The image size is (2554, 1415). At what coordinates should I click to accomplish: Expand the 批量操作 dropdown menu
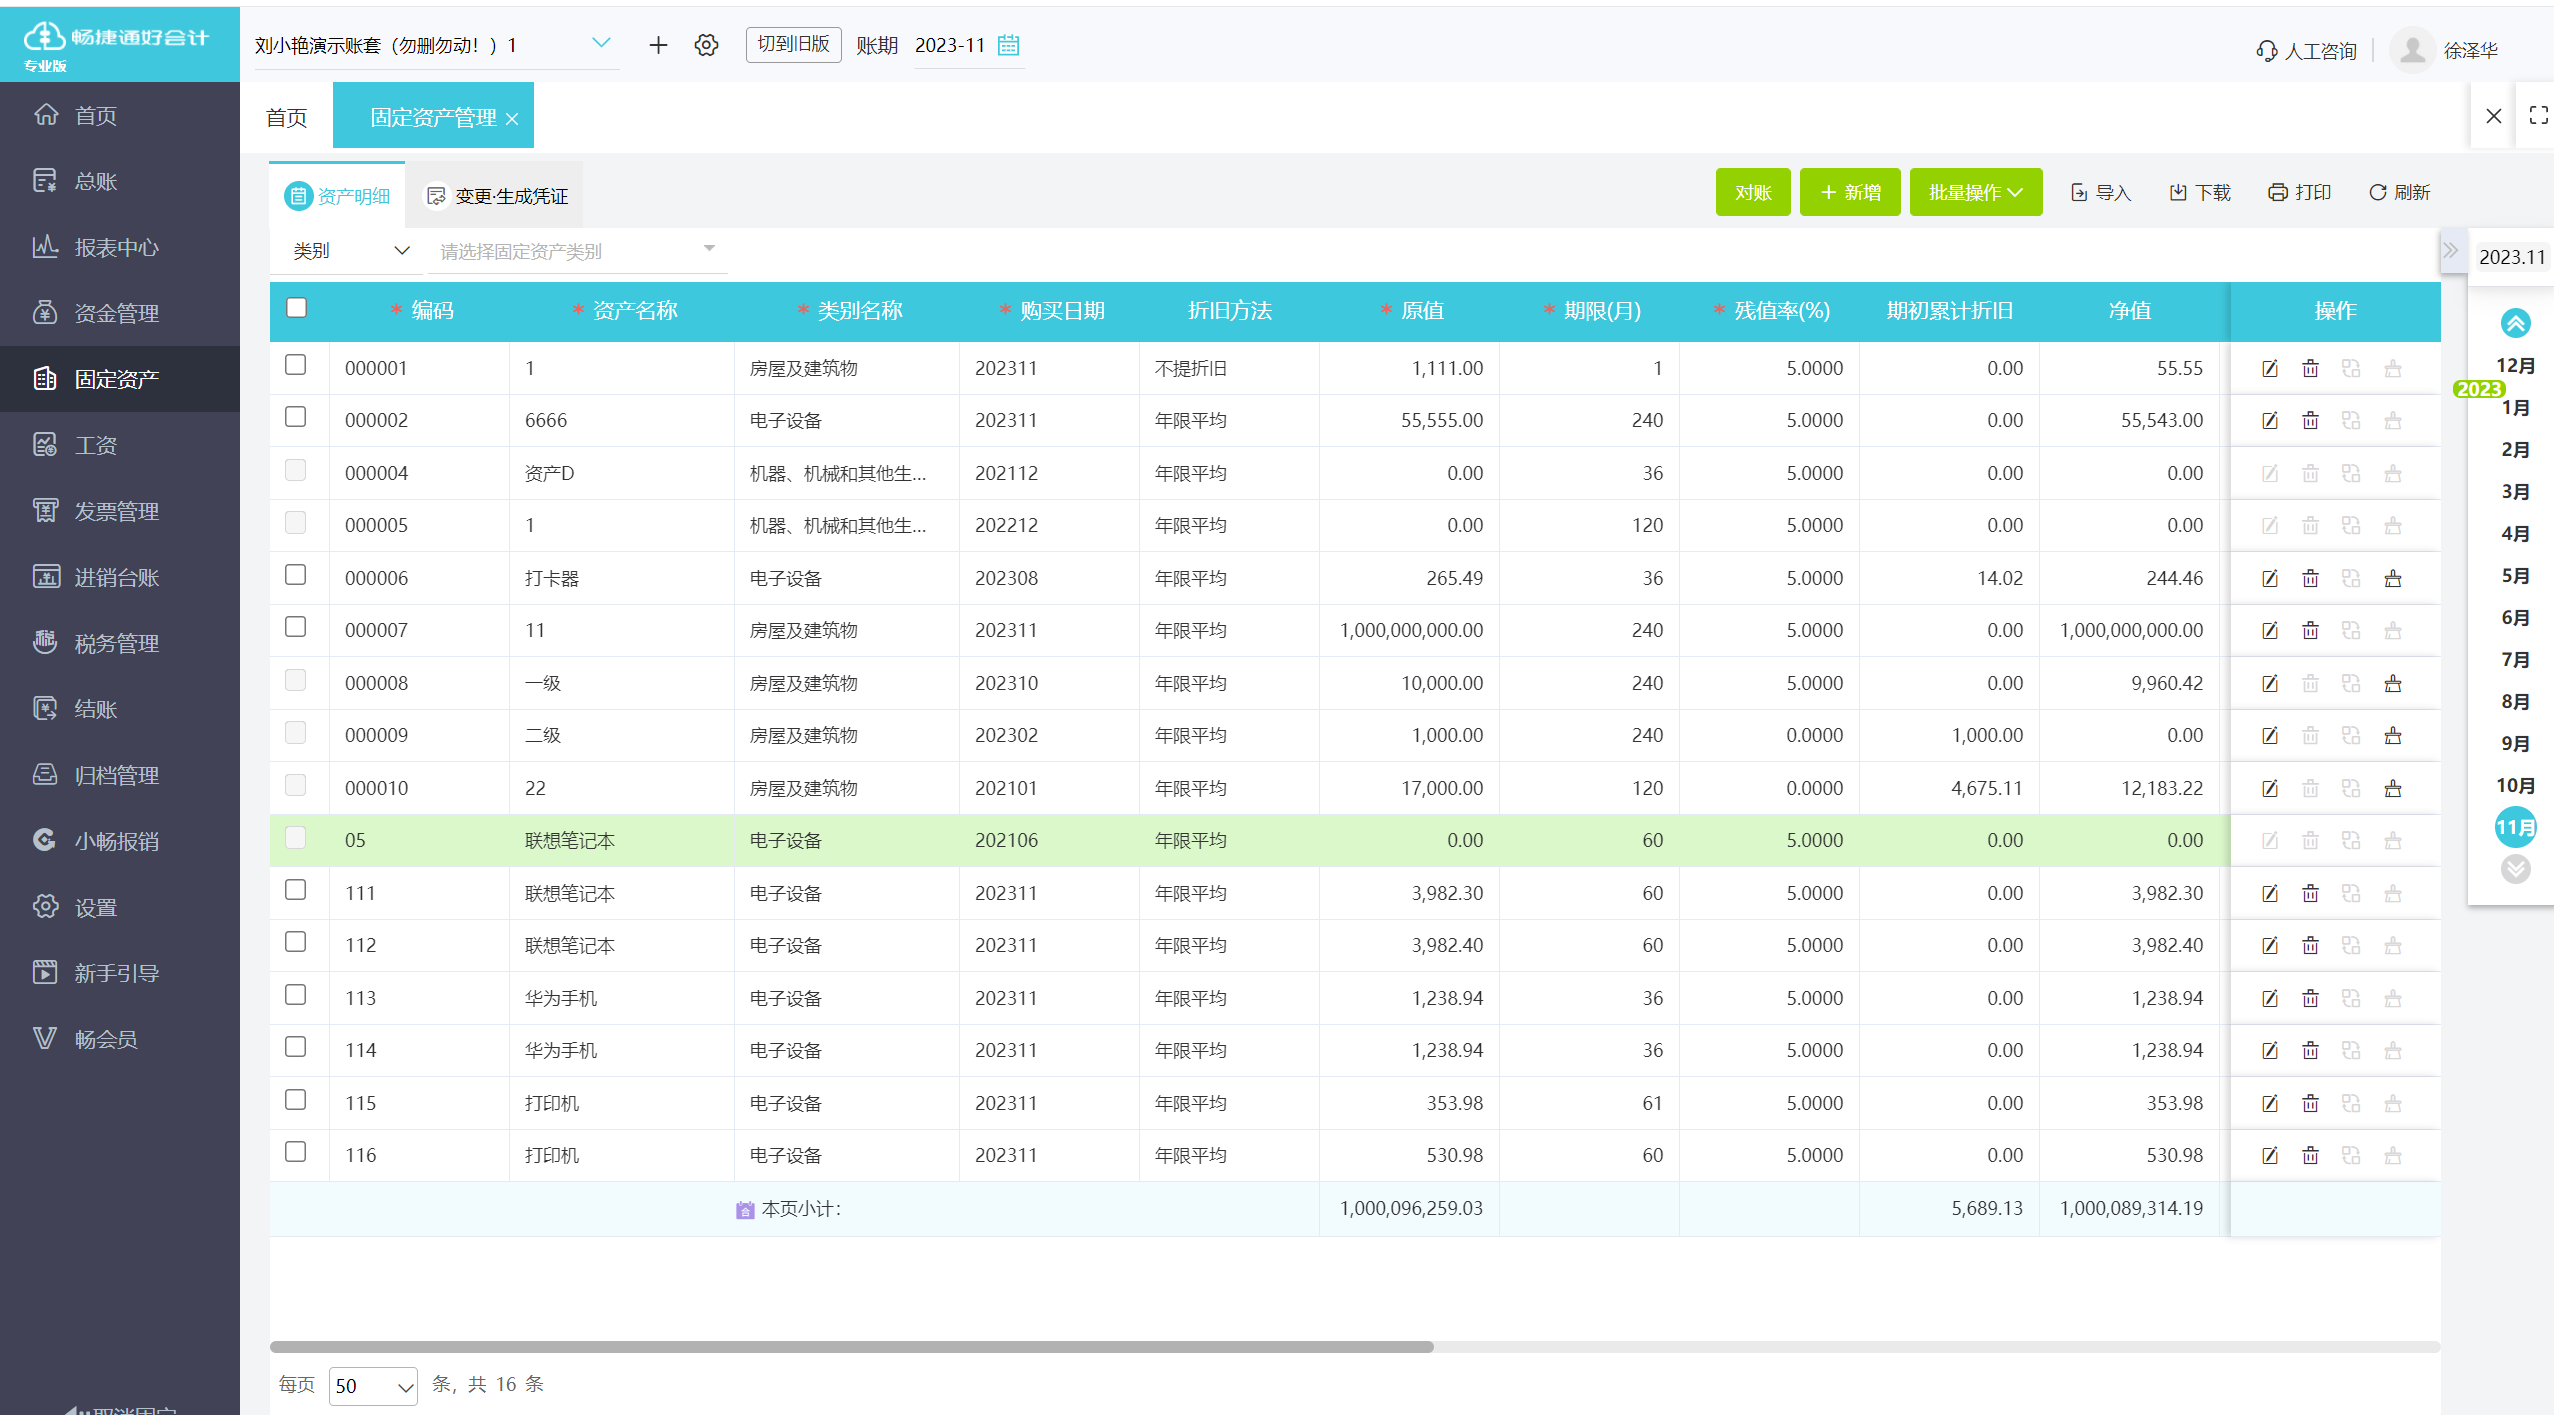click(1976, 193)
